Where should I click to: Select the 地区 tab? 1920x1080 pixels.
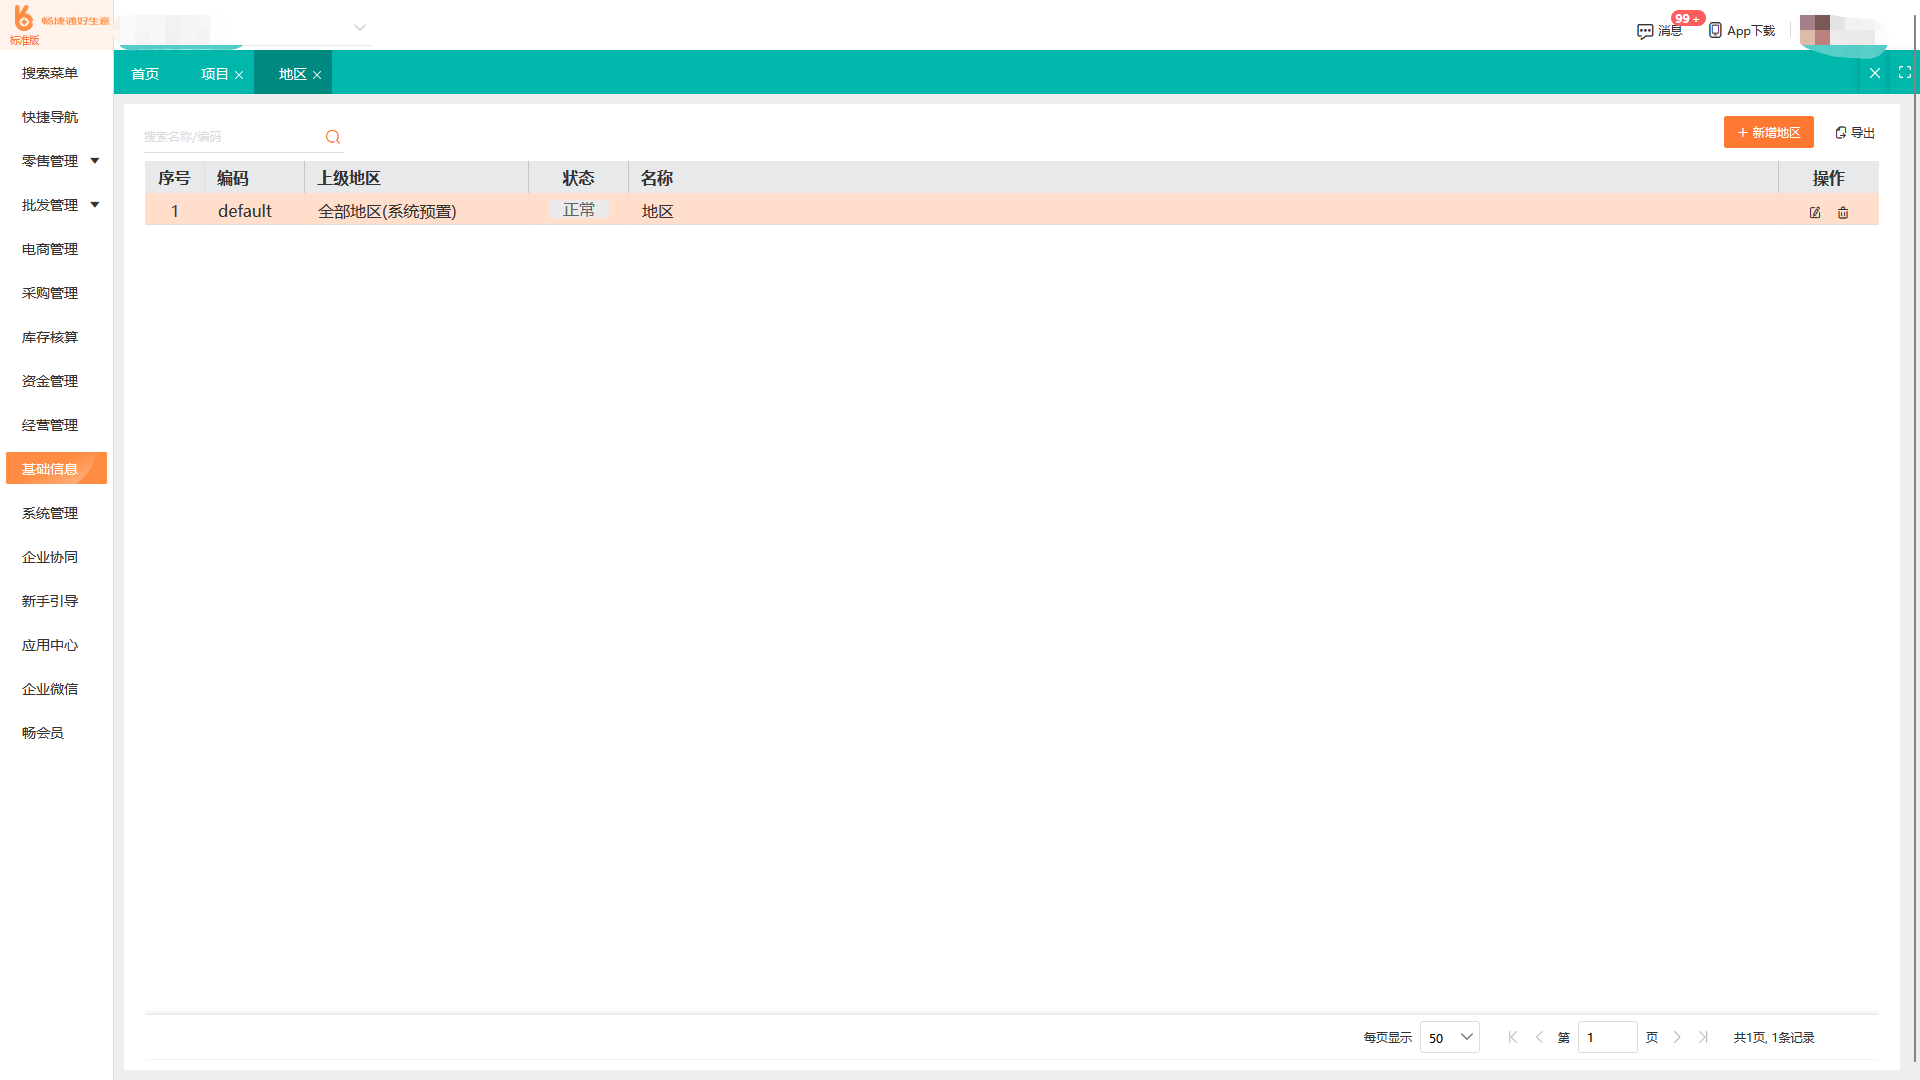click(x=290, y=74)
